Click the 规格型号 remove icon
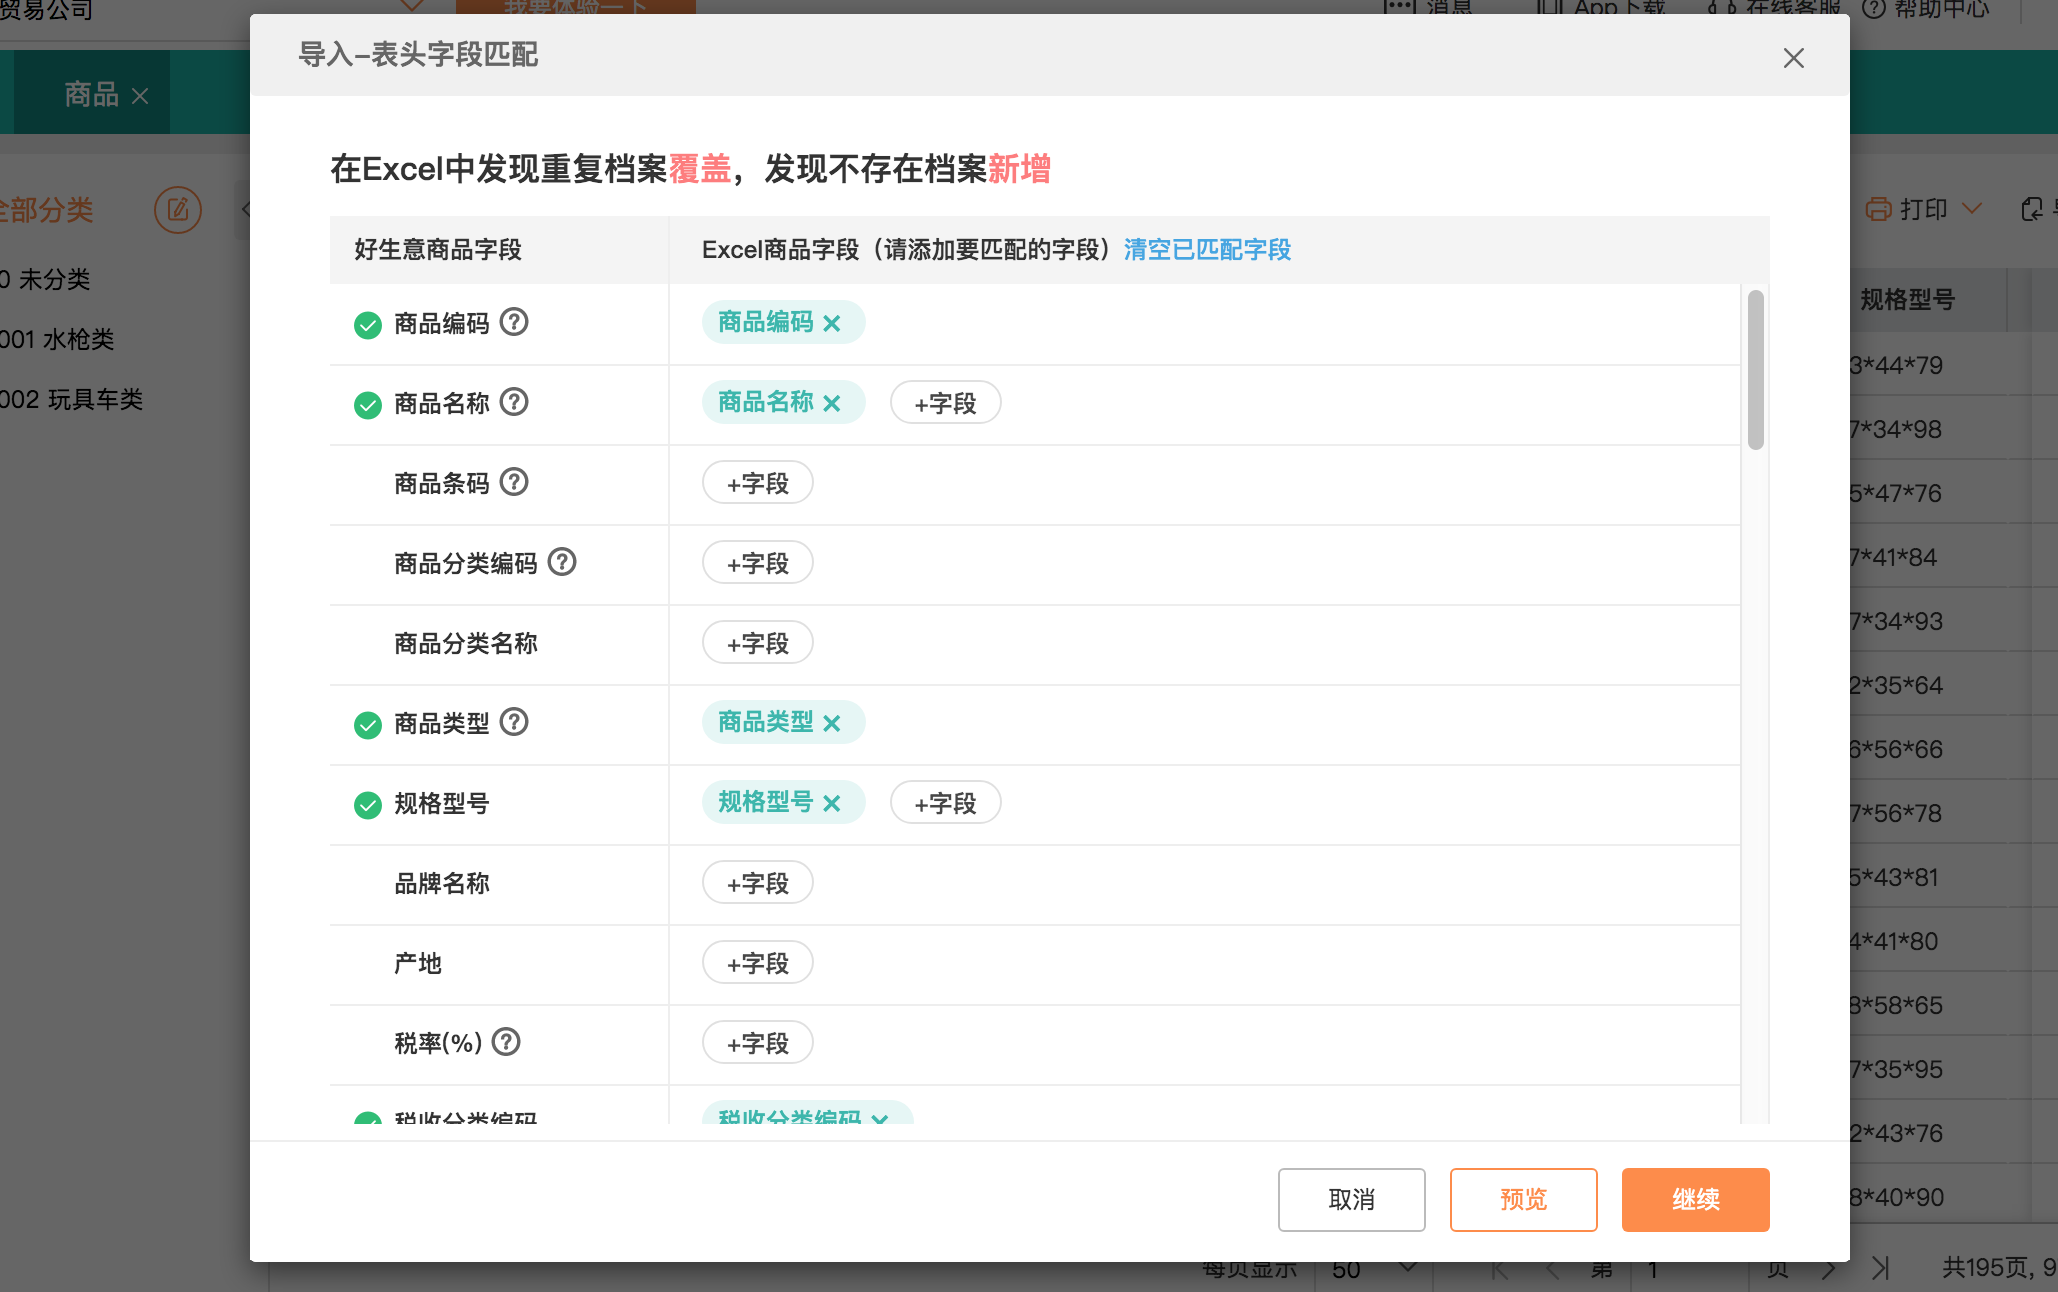The image size is (2058, 1292). (x=832, y=804)
